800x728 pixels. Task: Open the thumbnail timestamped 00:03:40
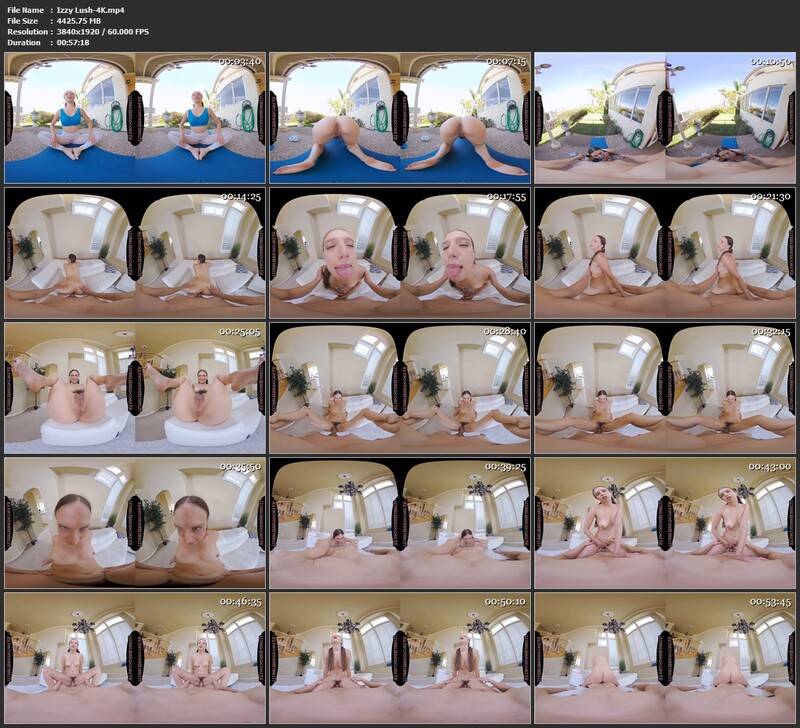pyautogui.click(x=135, y=118)
